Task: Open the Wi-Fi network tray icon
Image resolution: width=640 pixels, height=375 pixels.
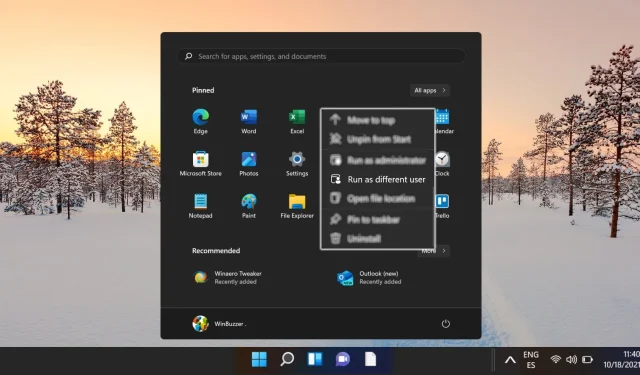Action: coord(556,359)
